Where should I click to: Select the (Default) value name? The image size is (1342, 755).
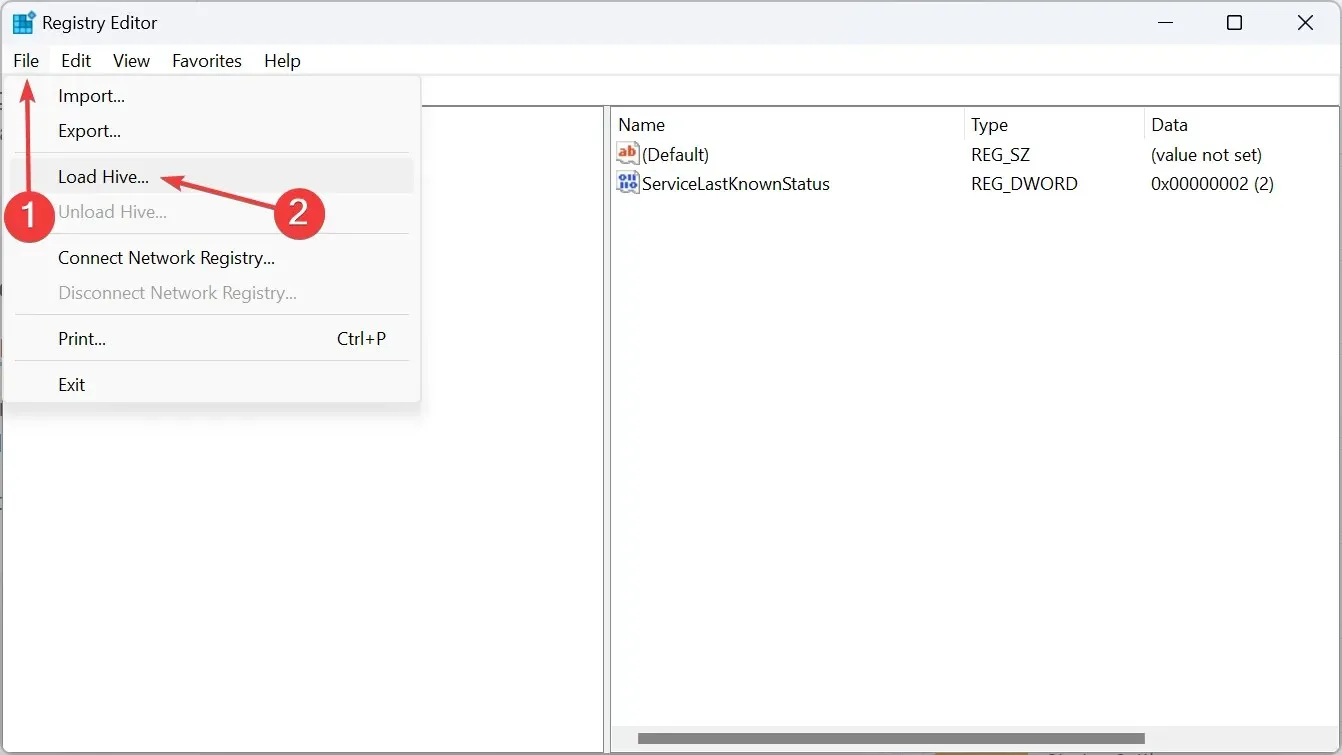[675, 155]
